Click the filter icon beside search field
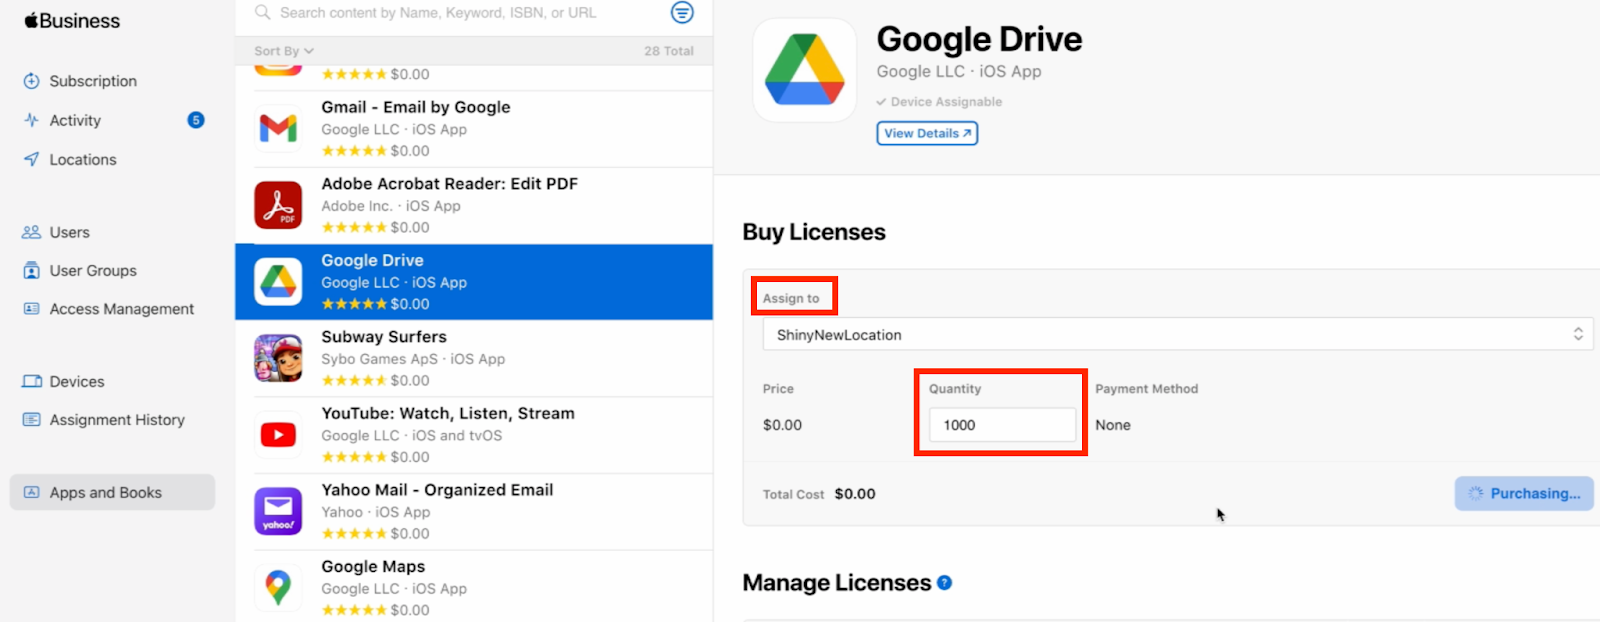Image resolution: width=1600 pixels, height=622 pixels. point(681,13)
